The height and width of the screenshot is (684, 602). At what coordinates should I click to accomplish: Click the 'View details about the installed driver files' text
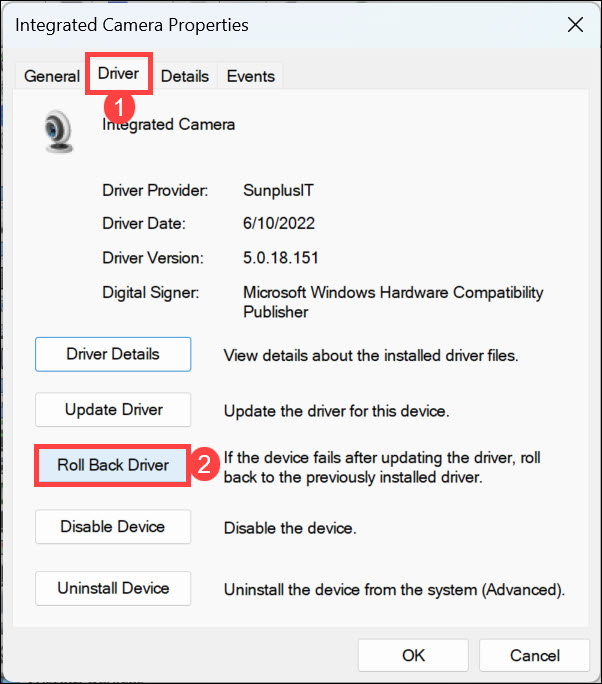(371, 356)
